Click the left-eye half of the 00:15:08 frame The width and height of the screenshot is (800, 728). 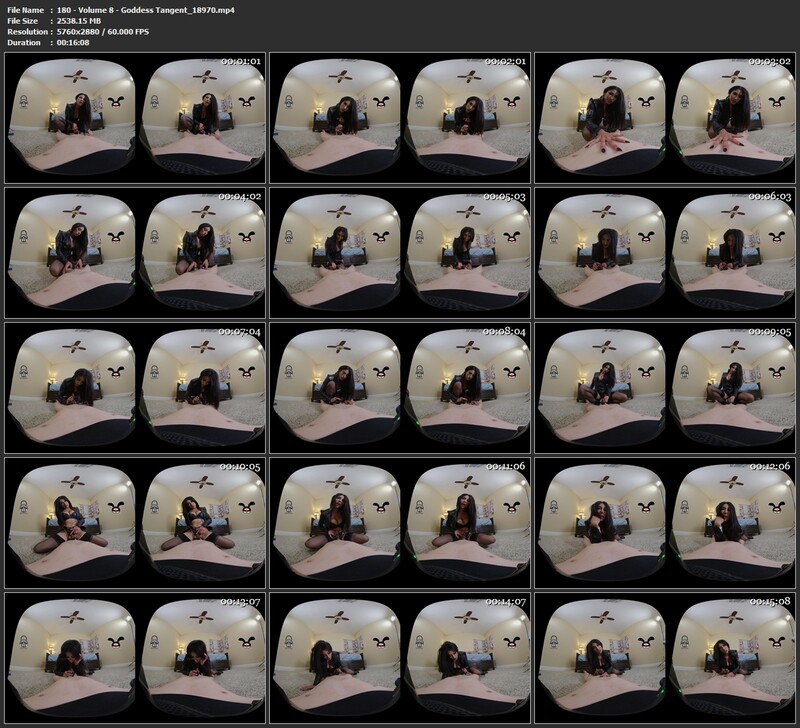[x=600, y=656]
